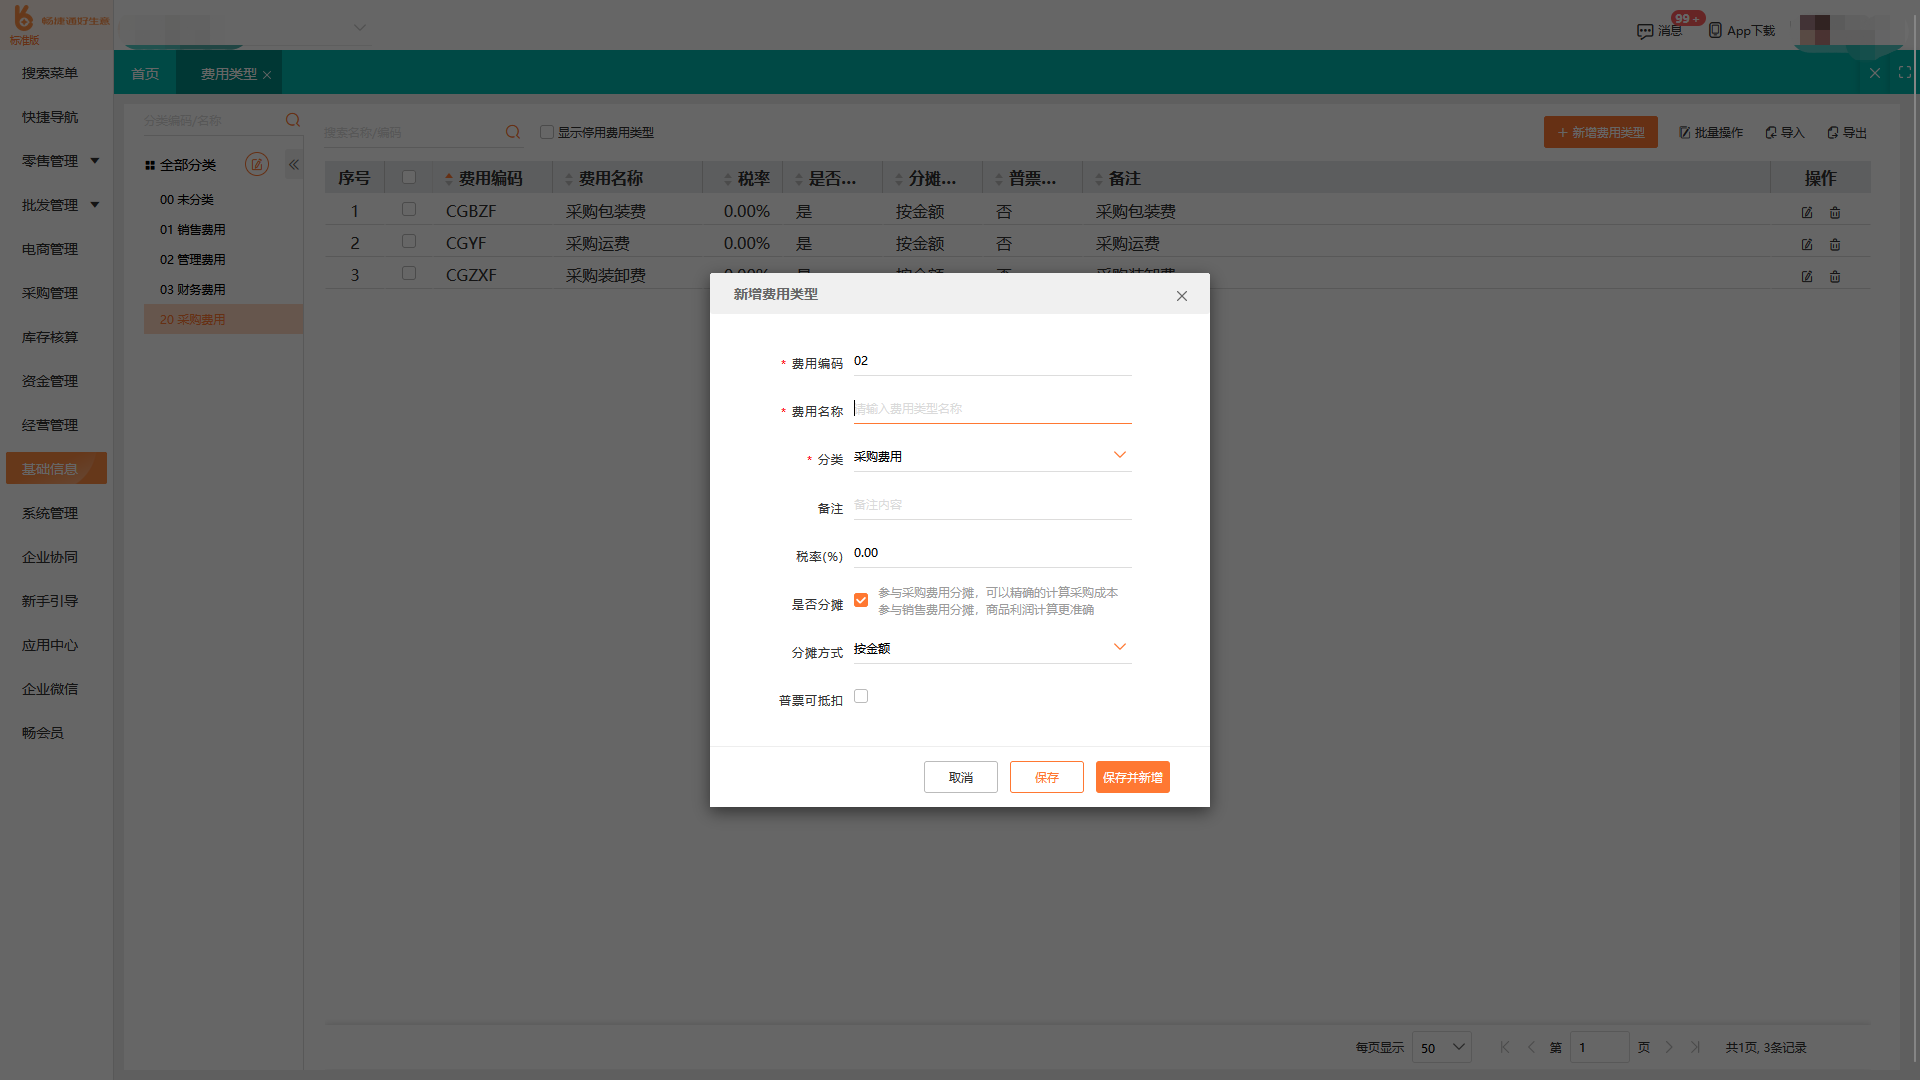Image resolution: width=1920 pixels, height=1080 pixels.
Task: Click delete icon for CGYF row
Action: 1836,244
